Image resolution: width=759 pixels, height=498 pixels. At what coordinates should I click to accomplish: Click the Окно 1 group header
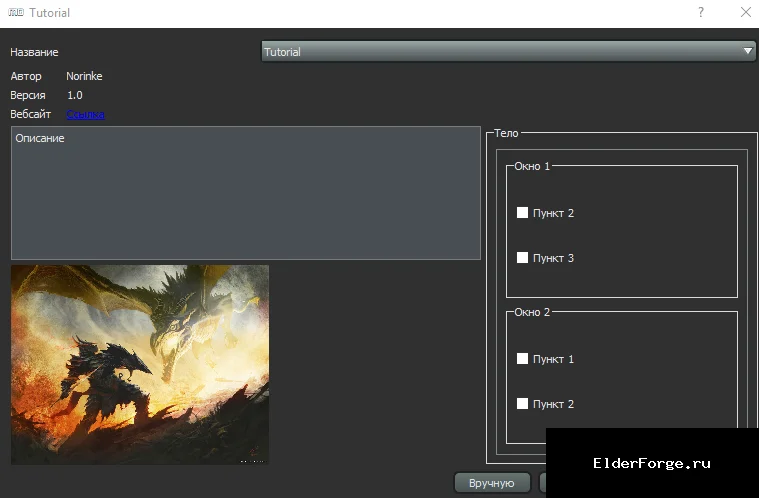pyautogui.click(x=532, y=166)
